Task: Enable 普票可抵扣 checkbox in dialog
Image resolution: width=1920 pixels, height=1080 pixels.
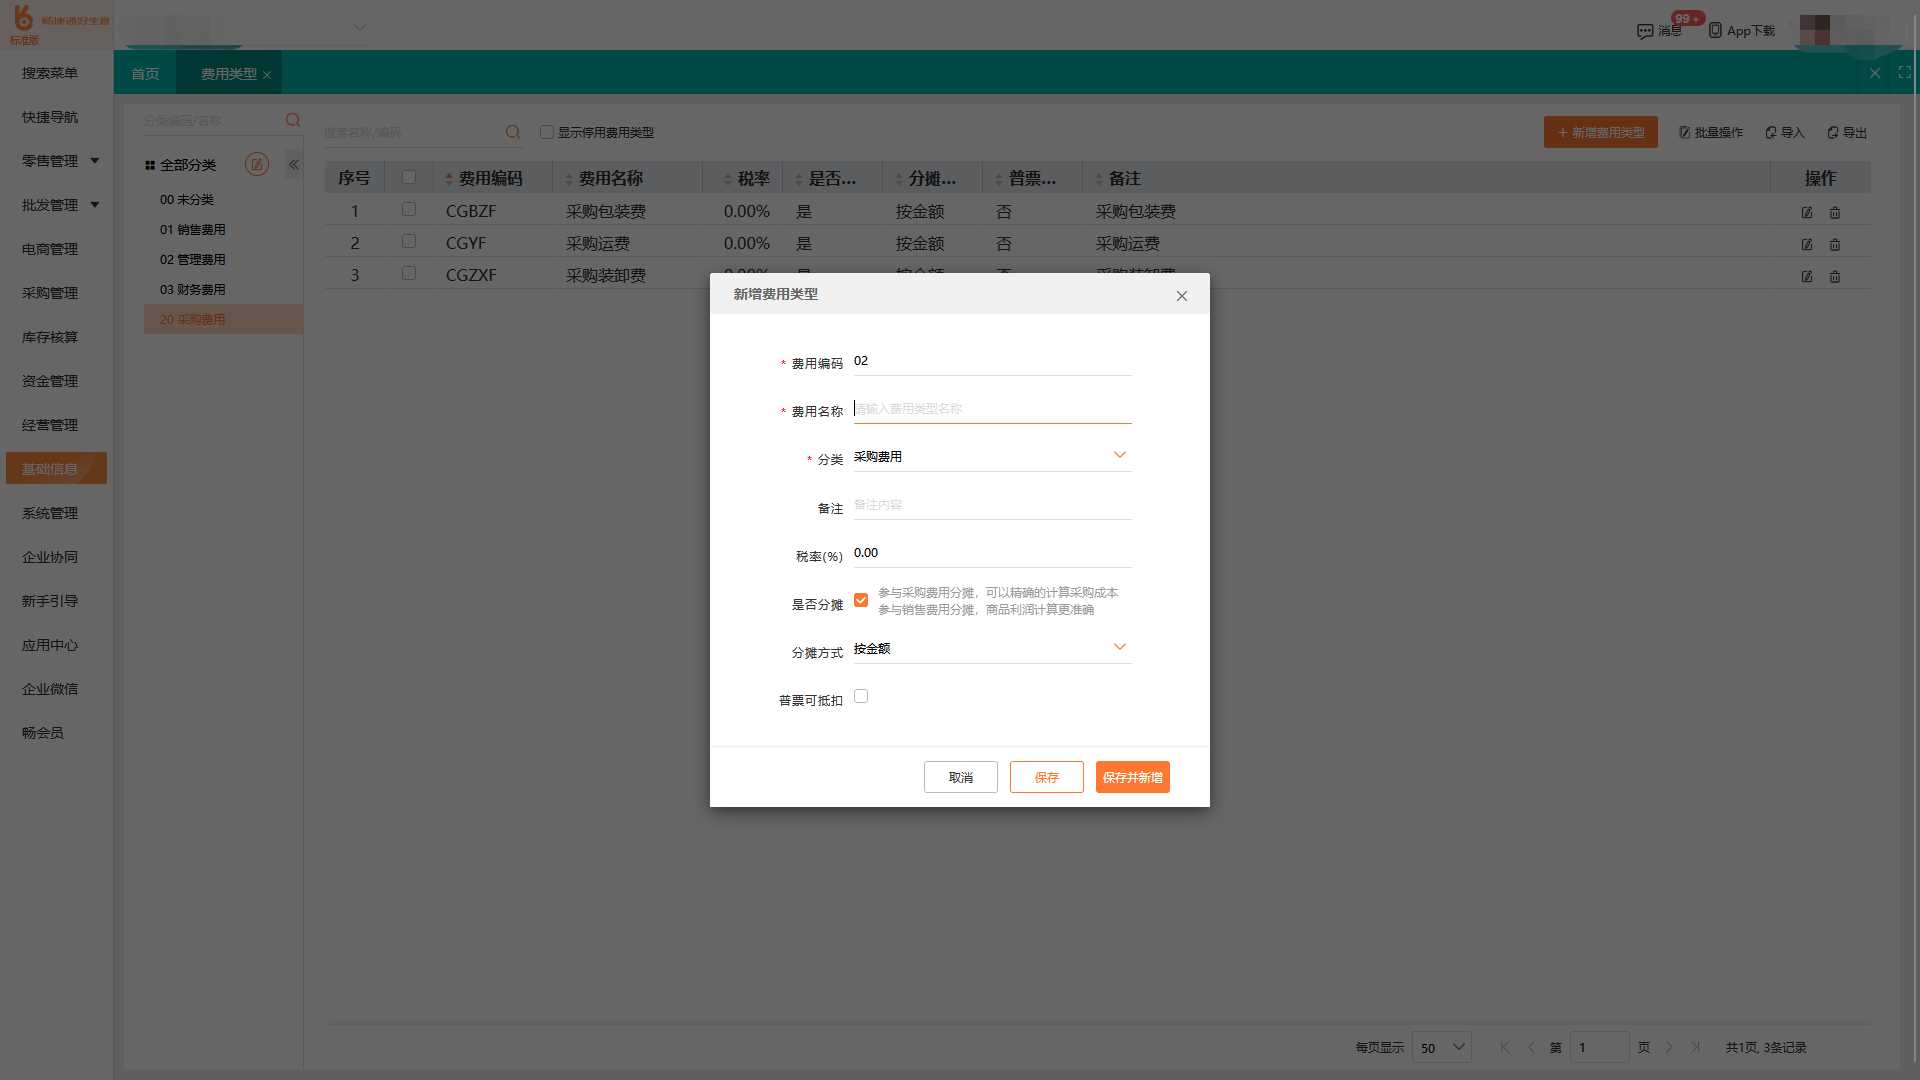Action: (861, 695)
